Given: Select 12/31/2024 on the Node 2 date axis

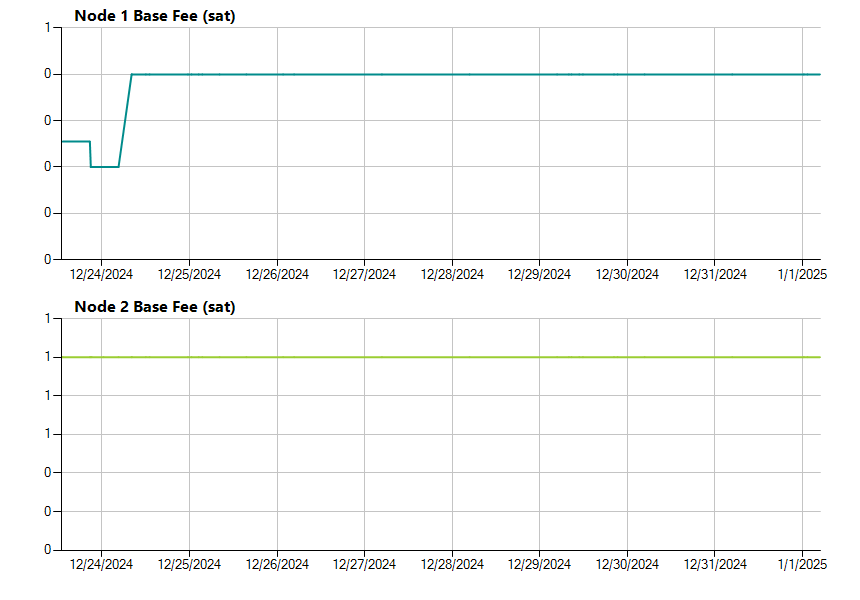Looking at the screenshot, I should click(715, 565).
